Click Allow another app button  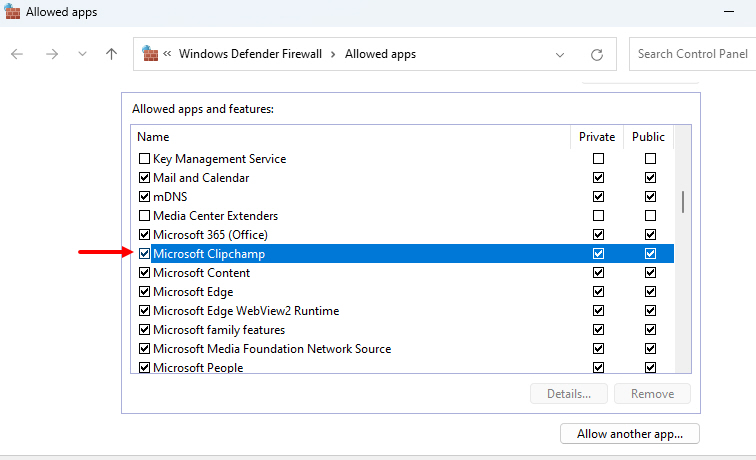(x=630, y=434)
